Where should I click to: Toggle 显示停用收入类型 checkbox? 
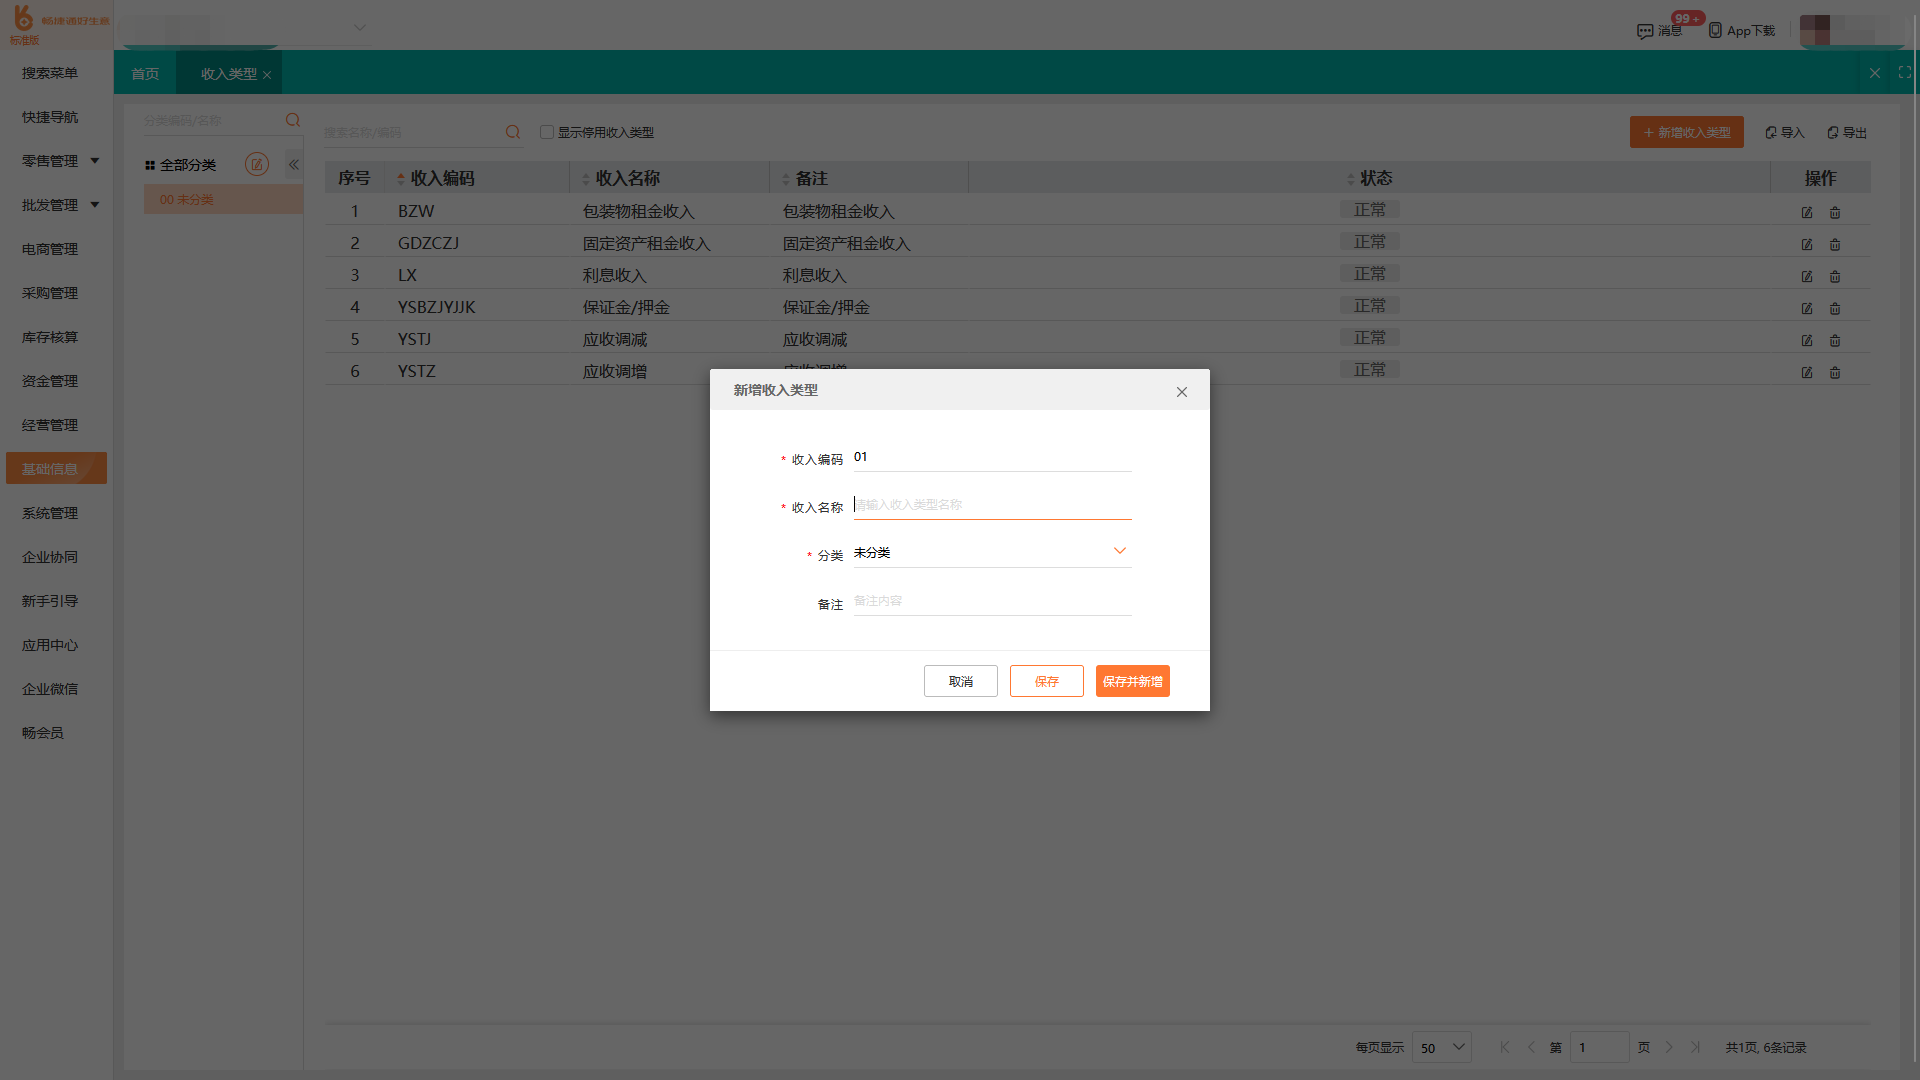pyautogui.click(x=546, y=132)
